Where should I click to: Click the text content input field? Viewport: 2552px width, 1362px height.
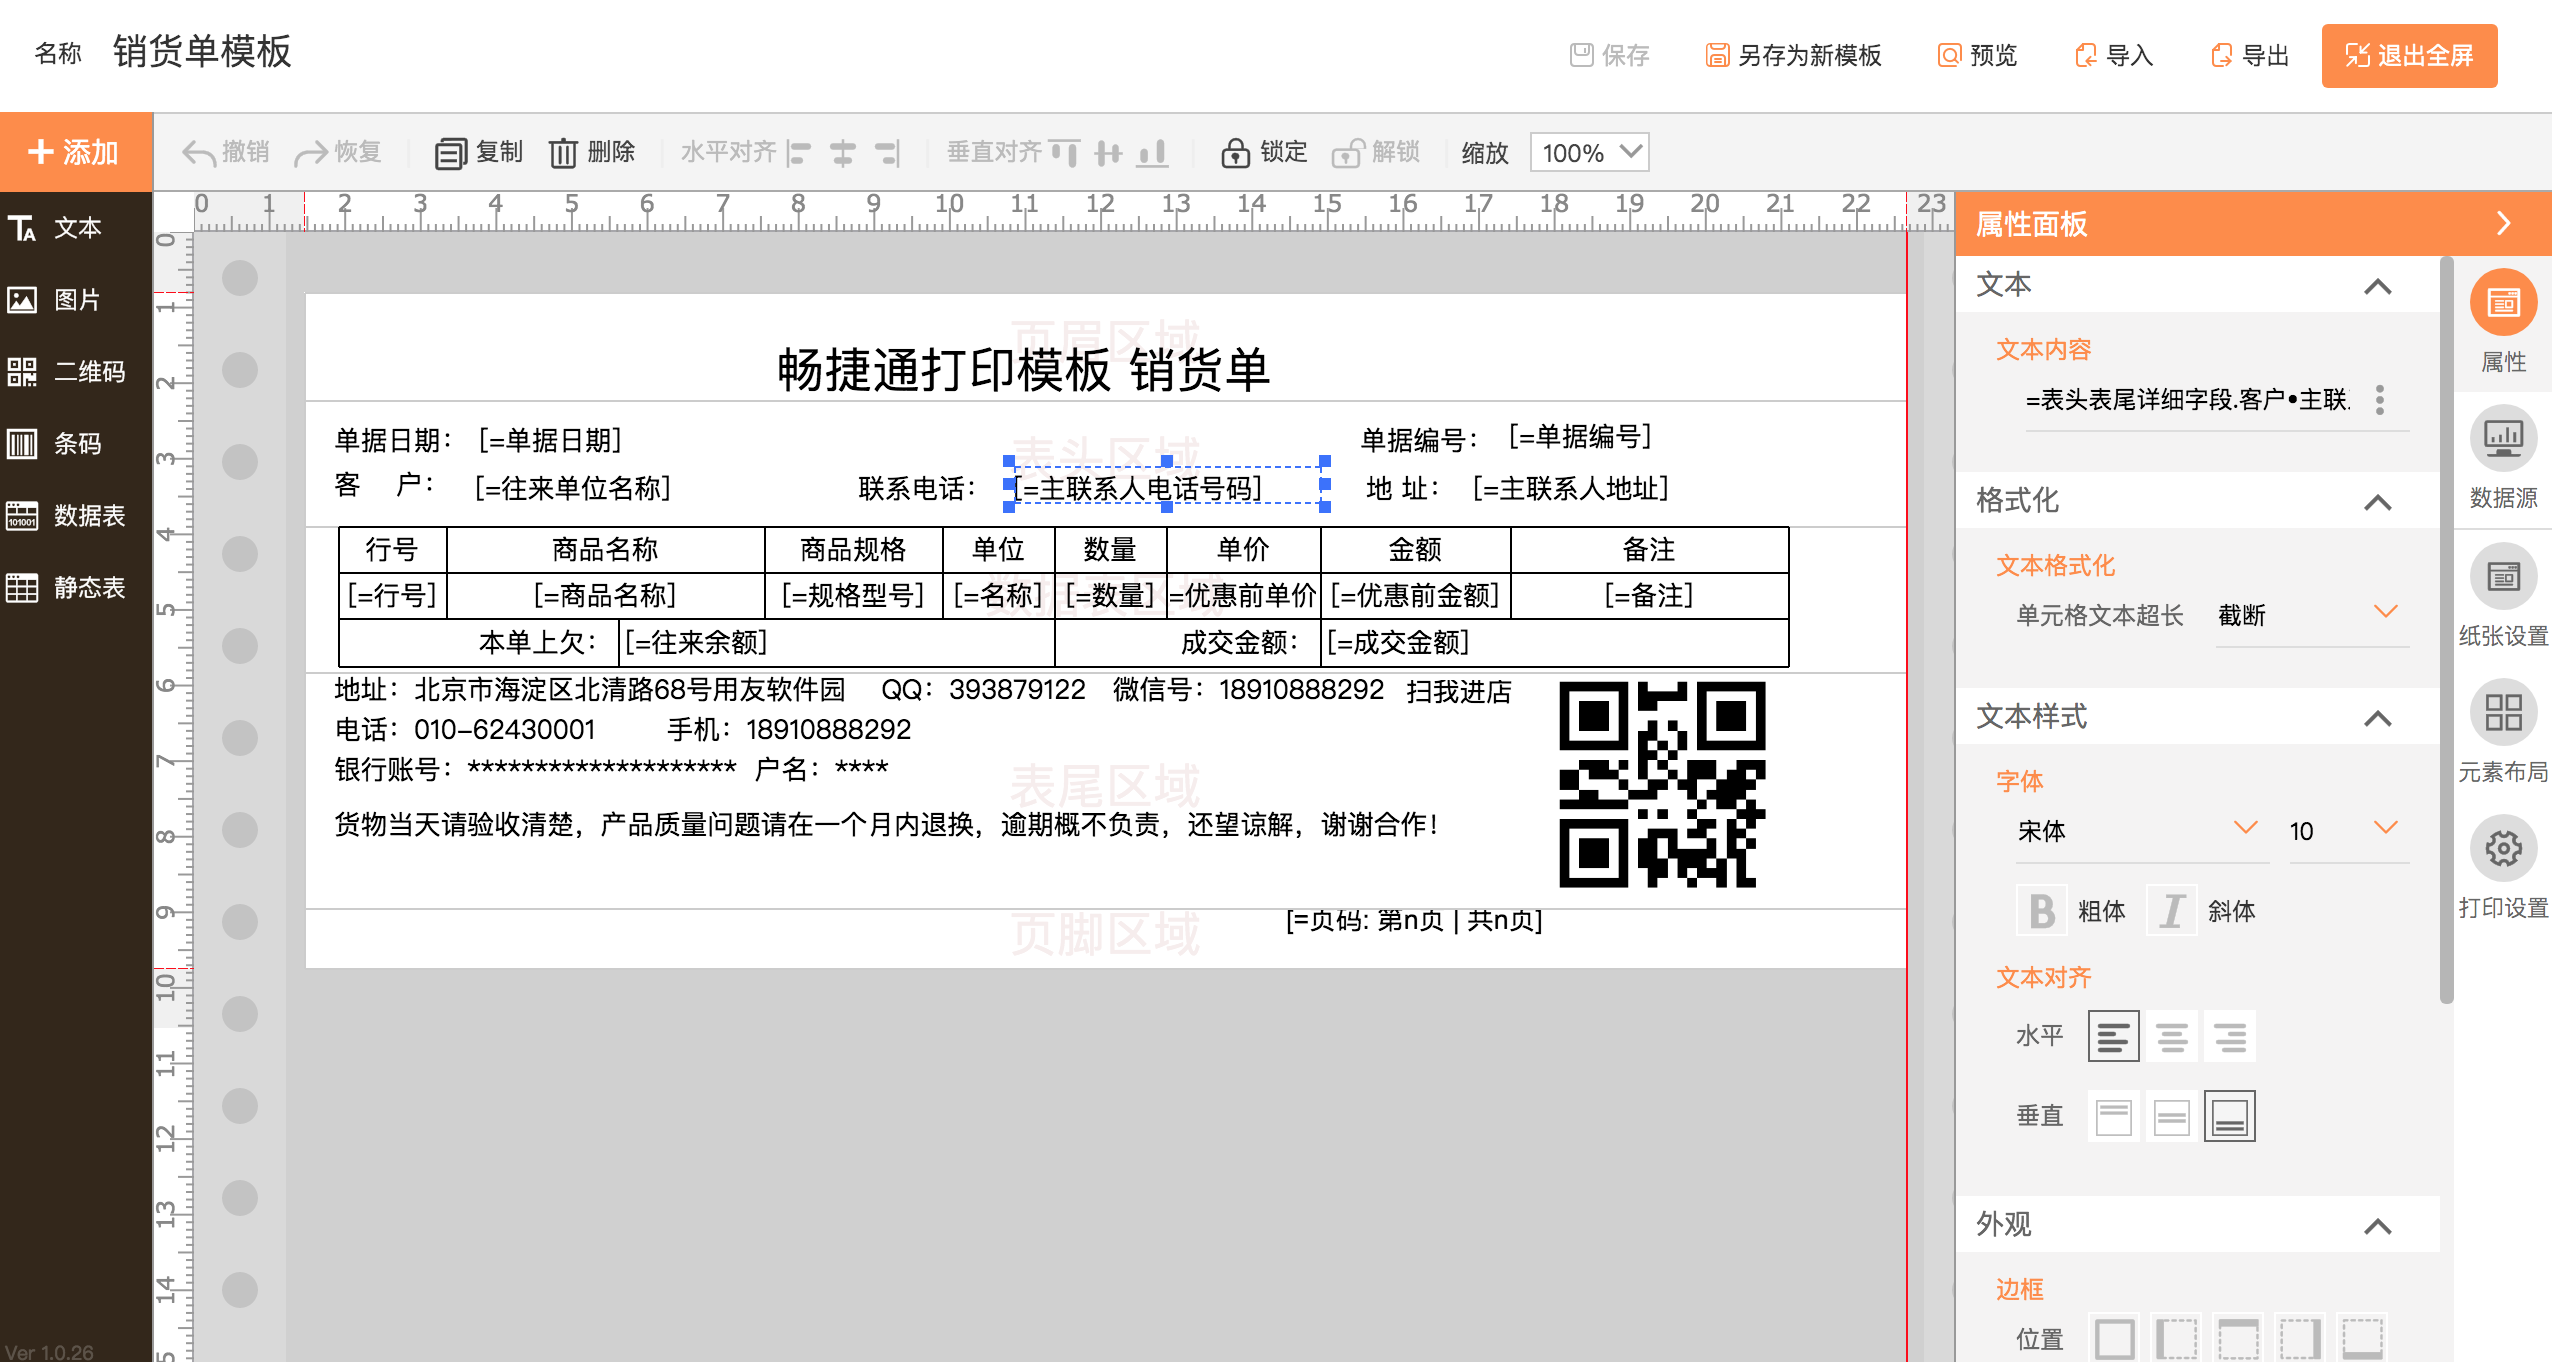coord(2176,400)
